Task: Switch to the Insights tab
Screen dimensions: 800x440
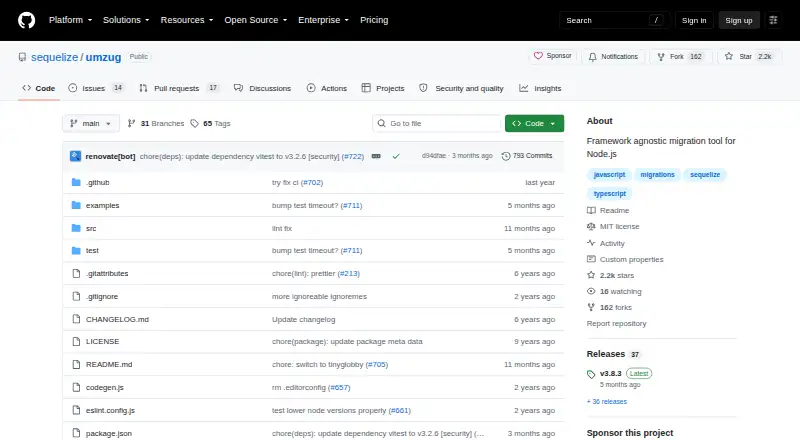Action: 540,88
